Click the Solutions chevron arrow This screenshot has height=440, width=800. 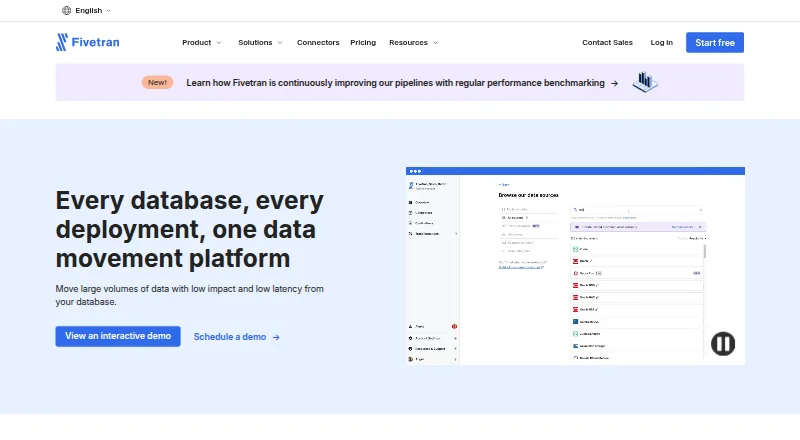[x=280, y=43]
